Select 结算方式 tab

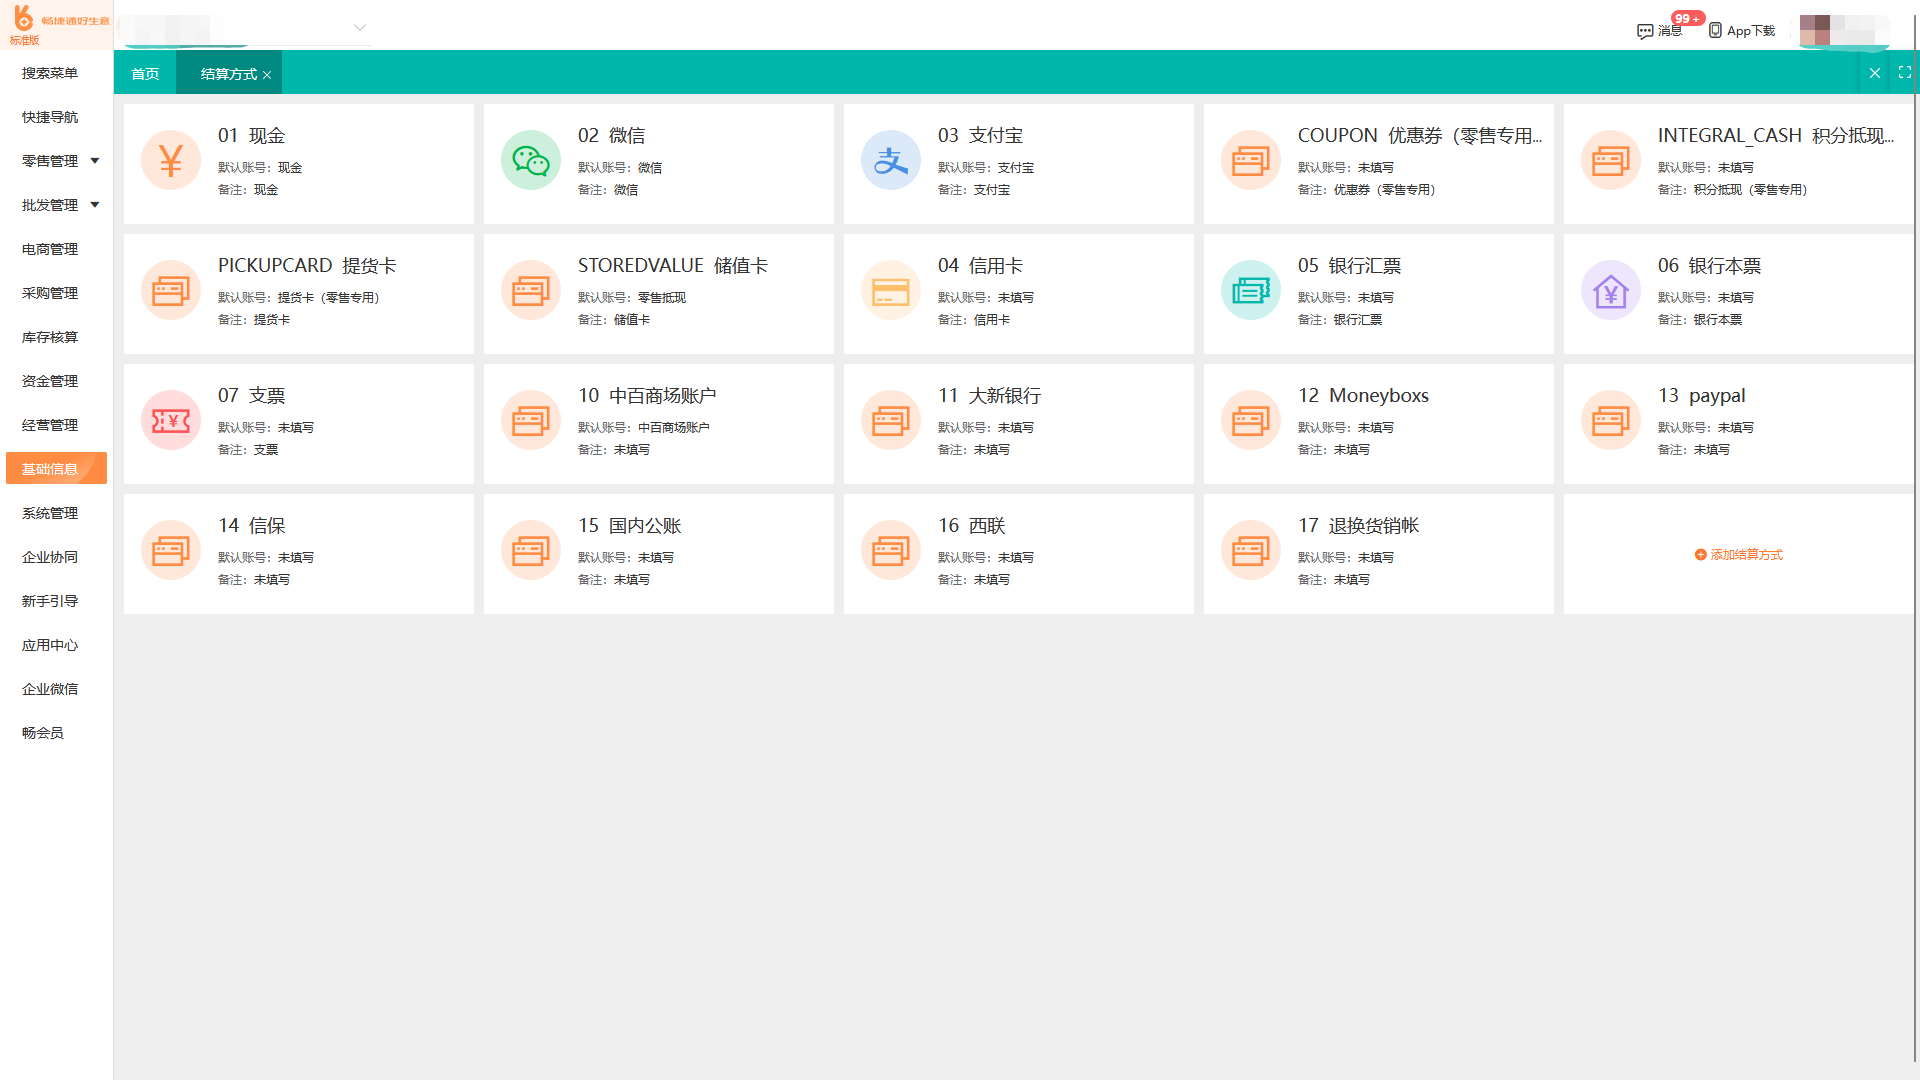pos(229,74)
